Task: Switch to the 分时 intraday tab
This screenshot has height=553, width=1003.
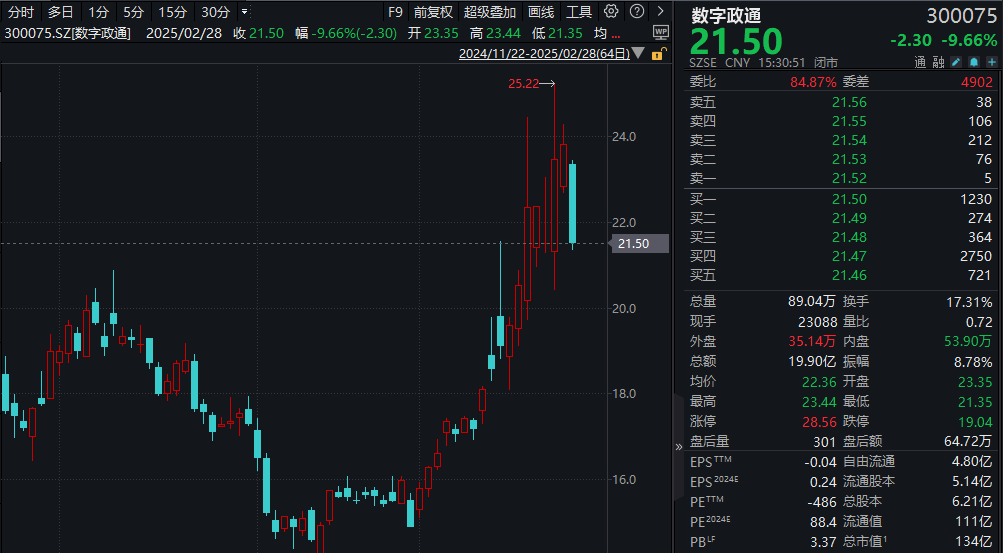Action: click(20, 12)
